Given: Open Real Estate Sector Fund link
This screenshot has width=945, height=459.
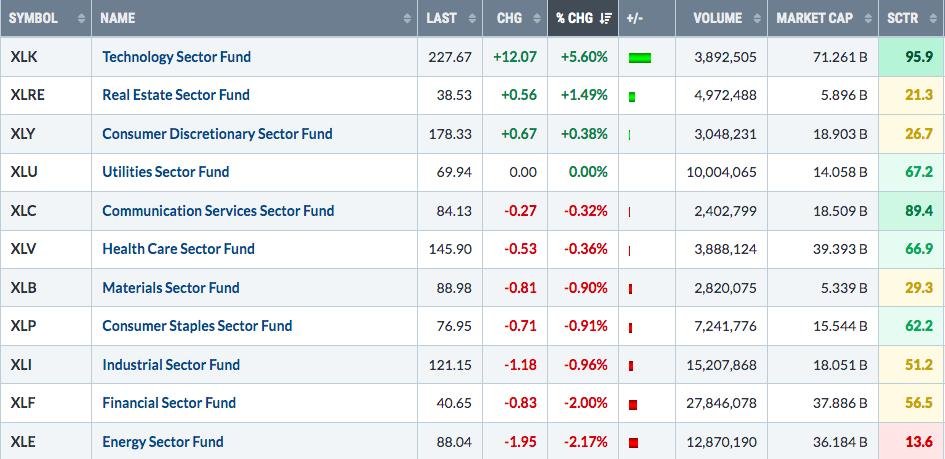Looking at the screenshot, I should pos(176,95).
